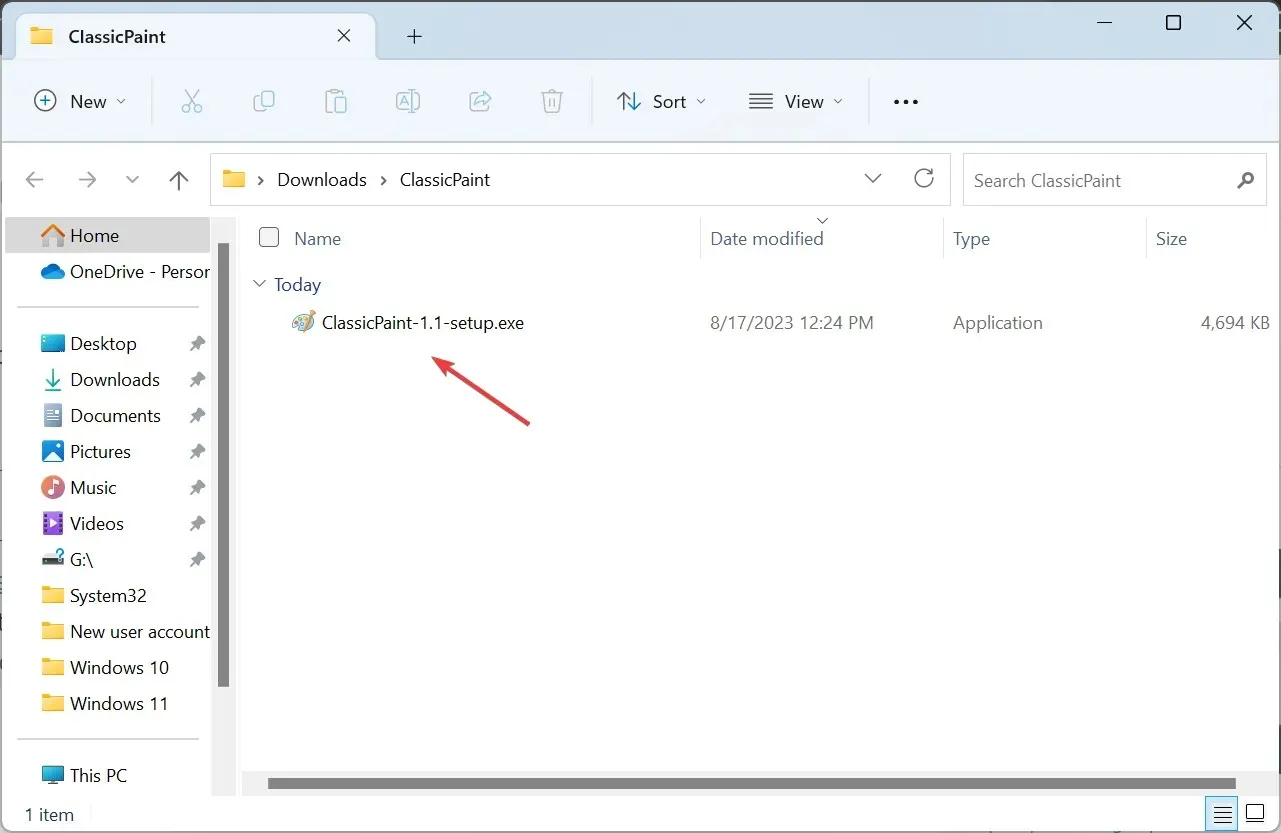
Task: Open recent locations chevron dropdown
Action: 133,180
